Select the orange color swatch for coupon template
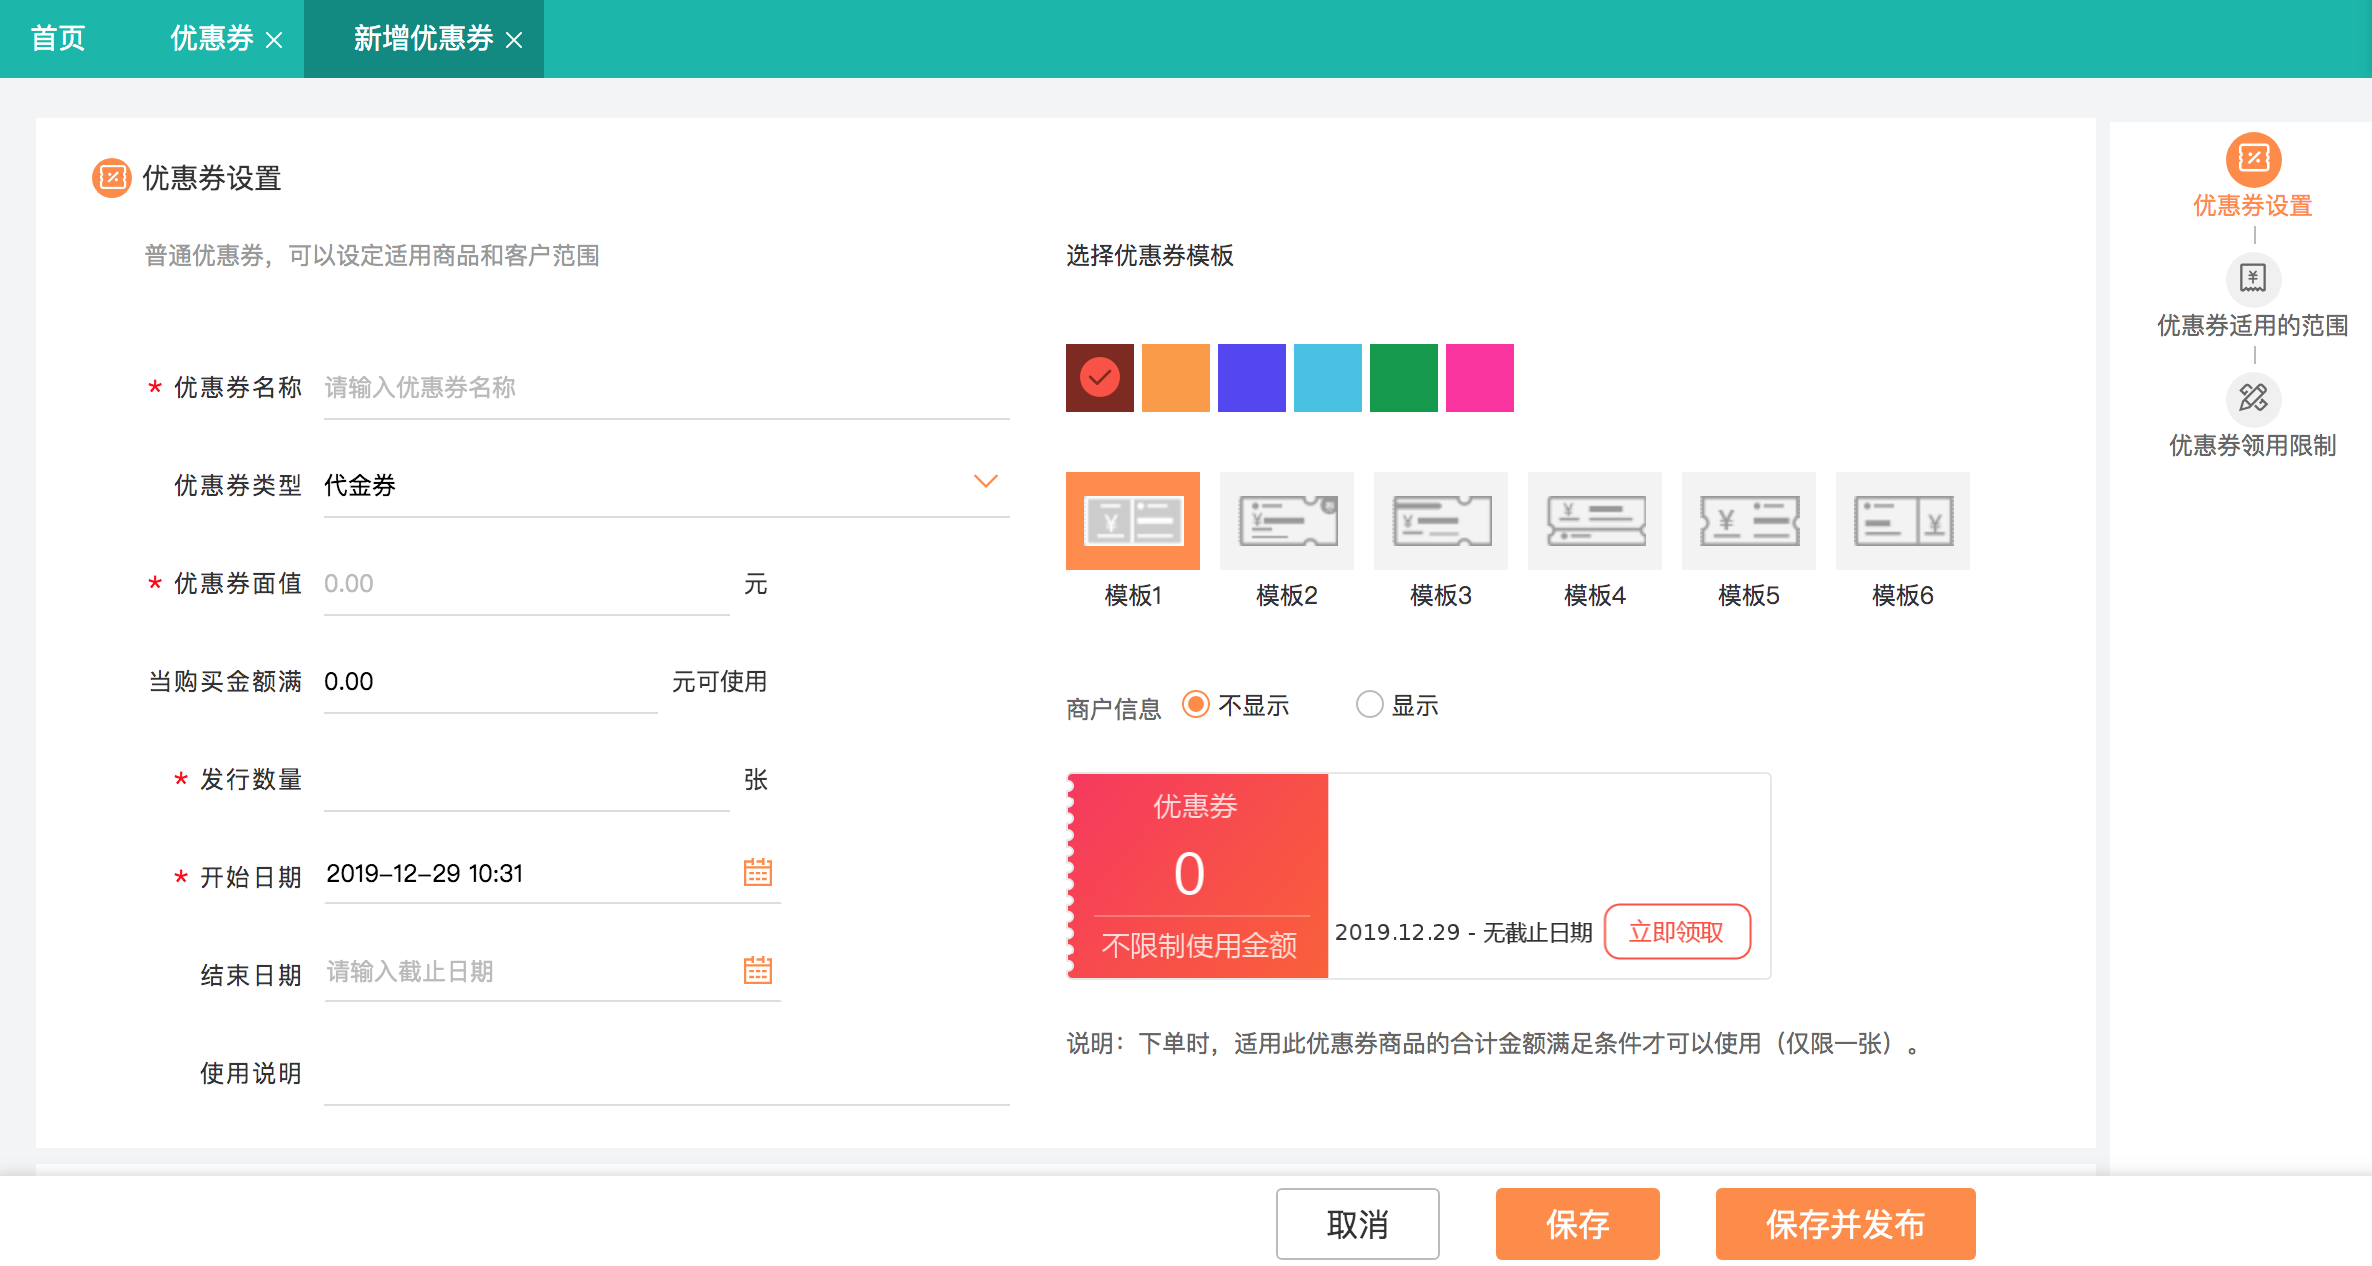Viewport: 2372px width, 1266px height. (x=1178, y=375)
